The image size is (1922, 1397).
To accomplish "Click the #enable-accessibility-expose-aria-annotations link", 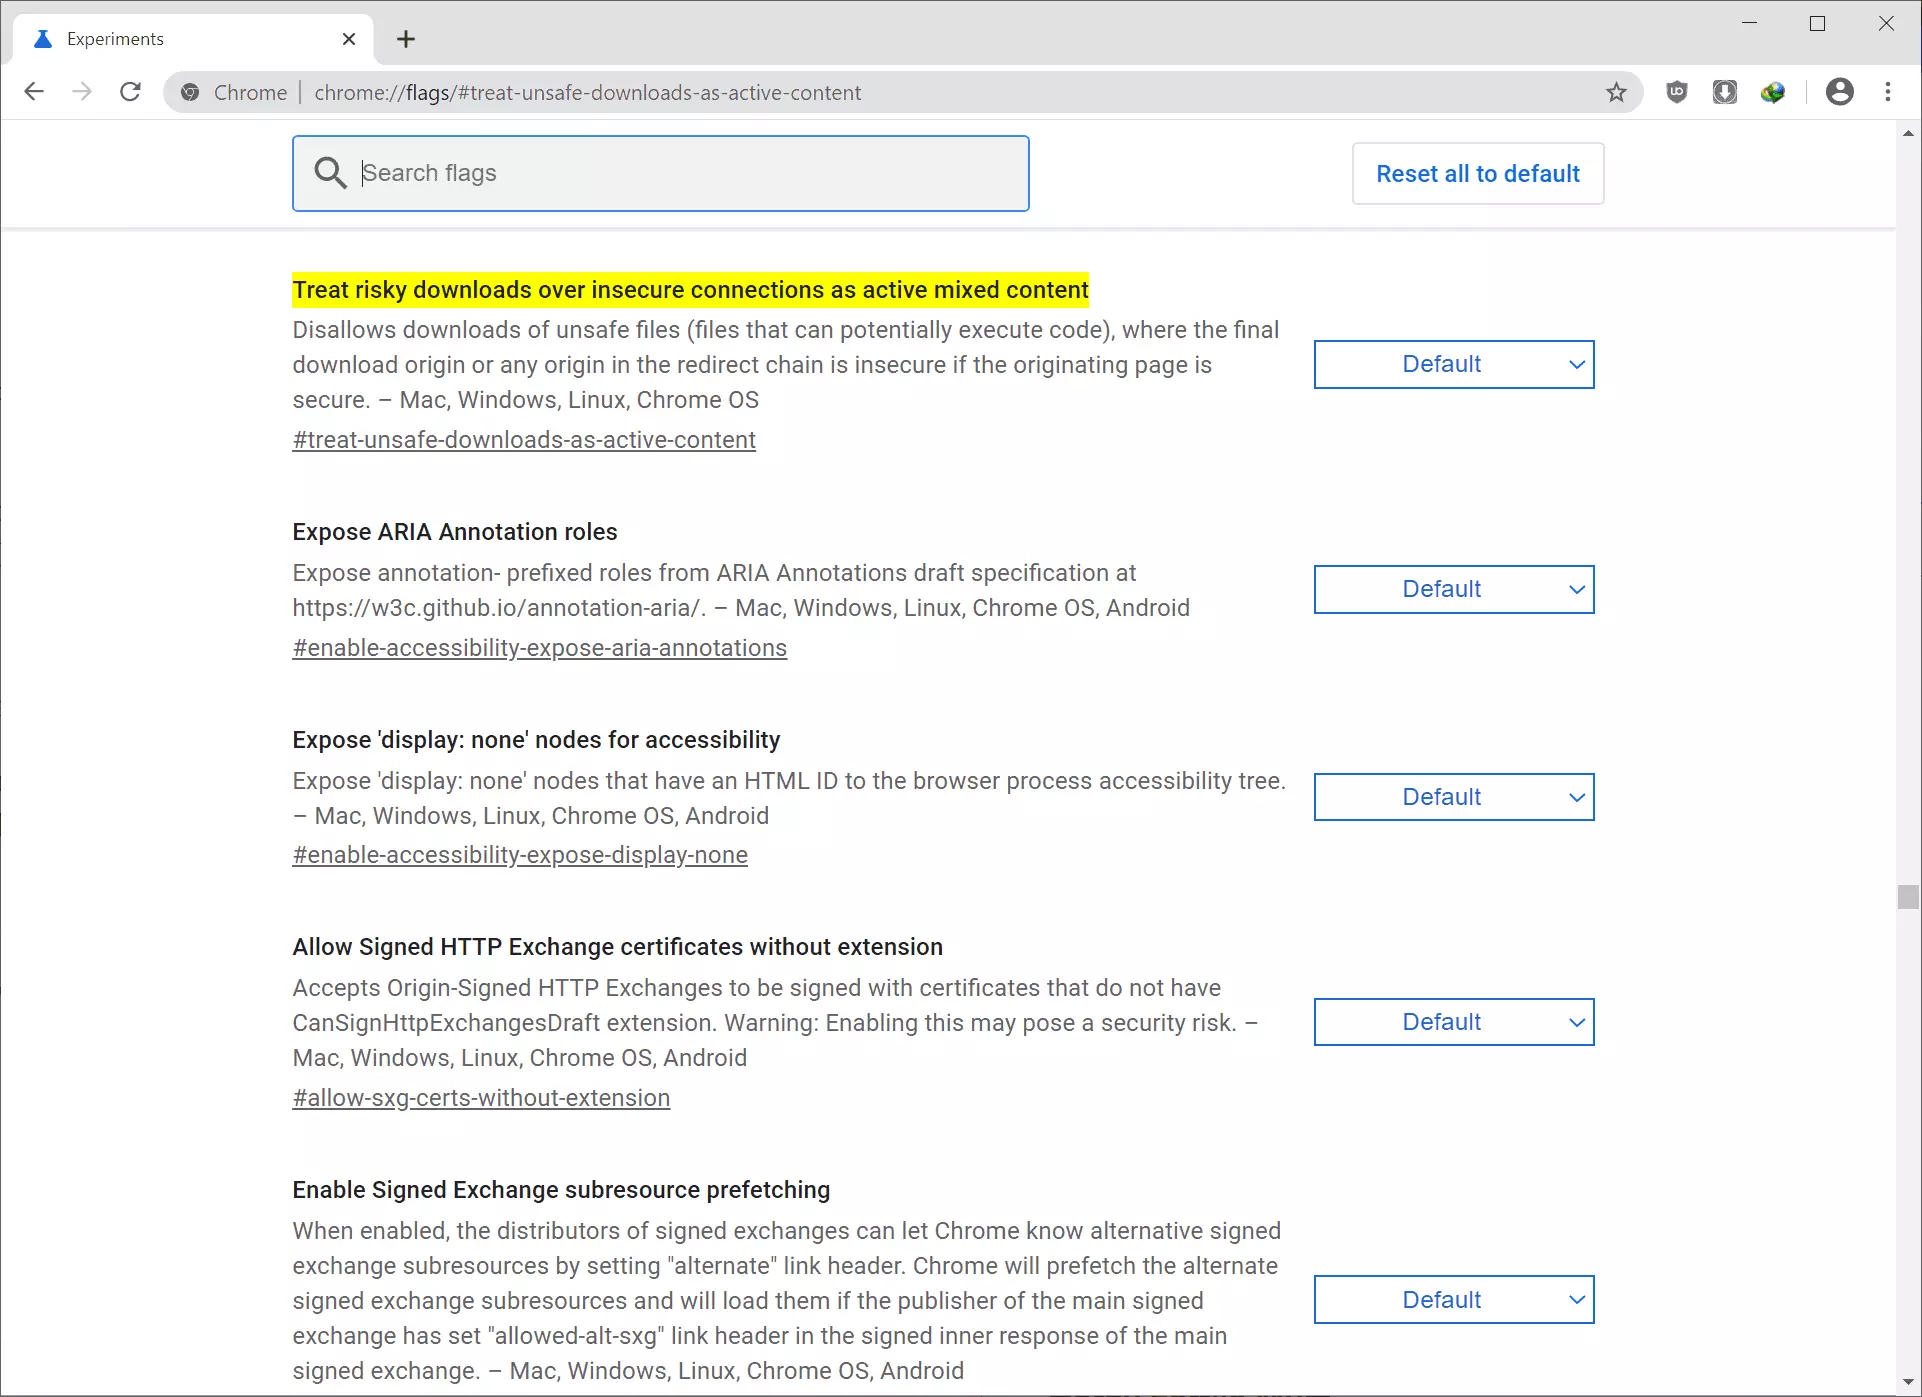I will pos(539,646).
